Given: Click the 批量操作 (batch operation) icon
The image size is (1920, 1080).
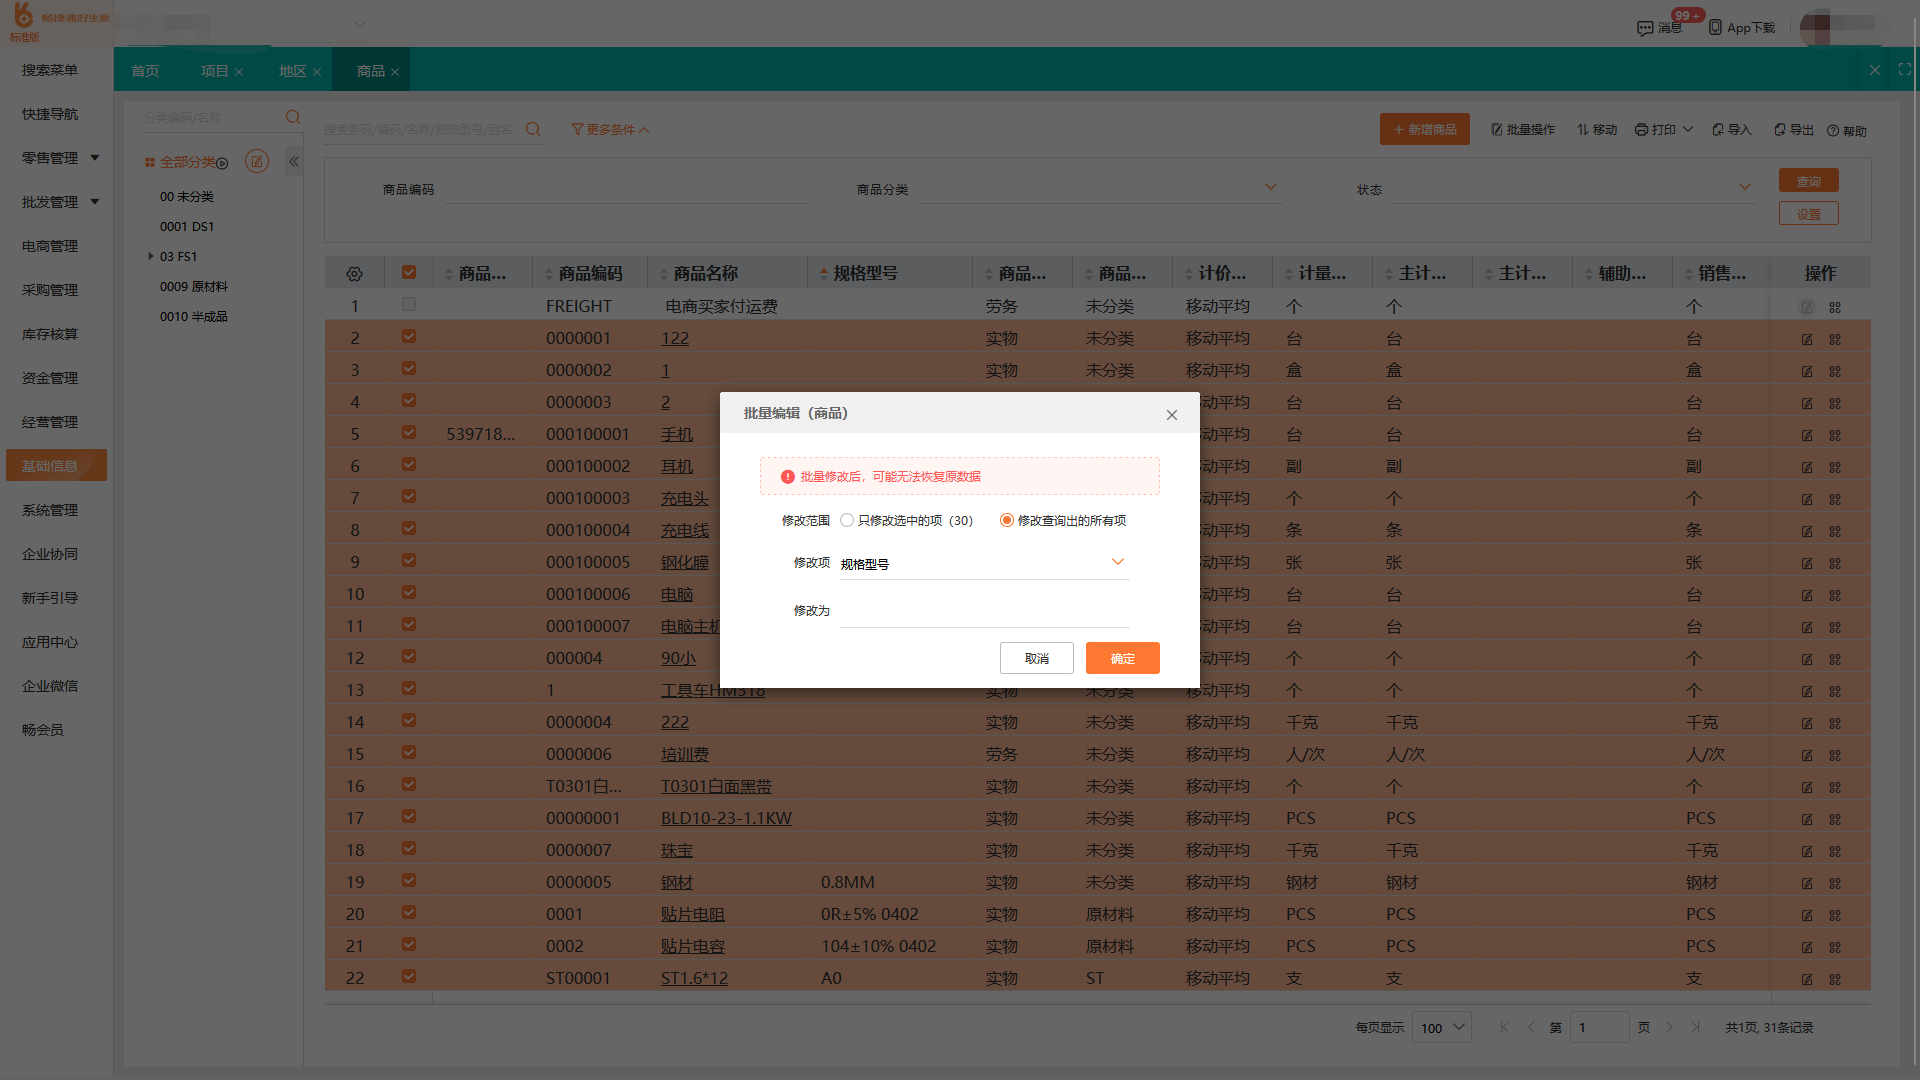Looking at the screenshot, I should (1523, 128).
